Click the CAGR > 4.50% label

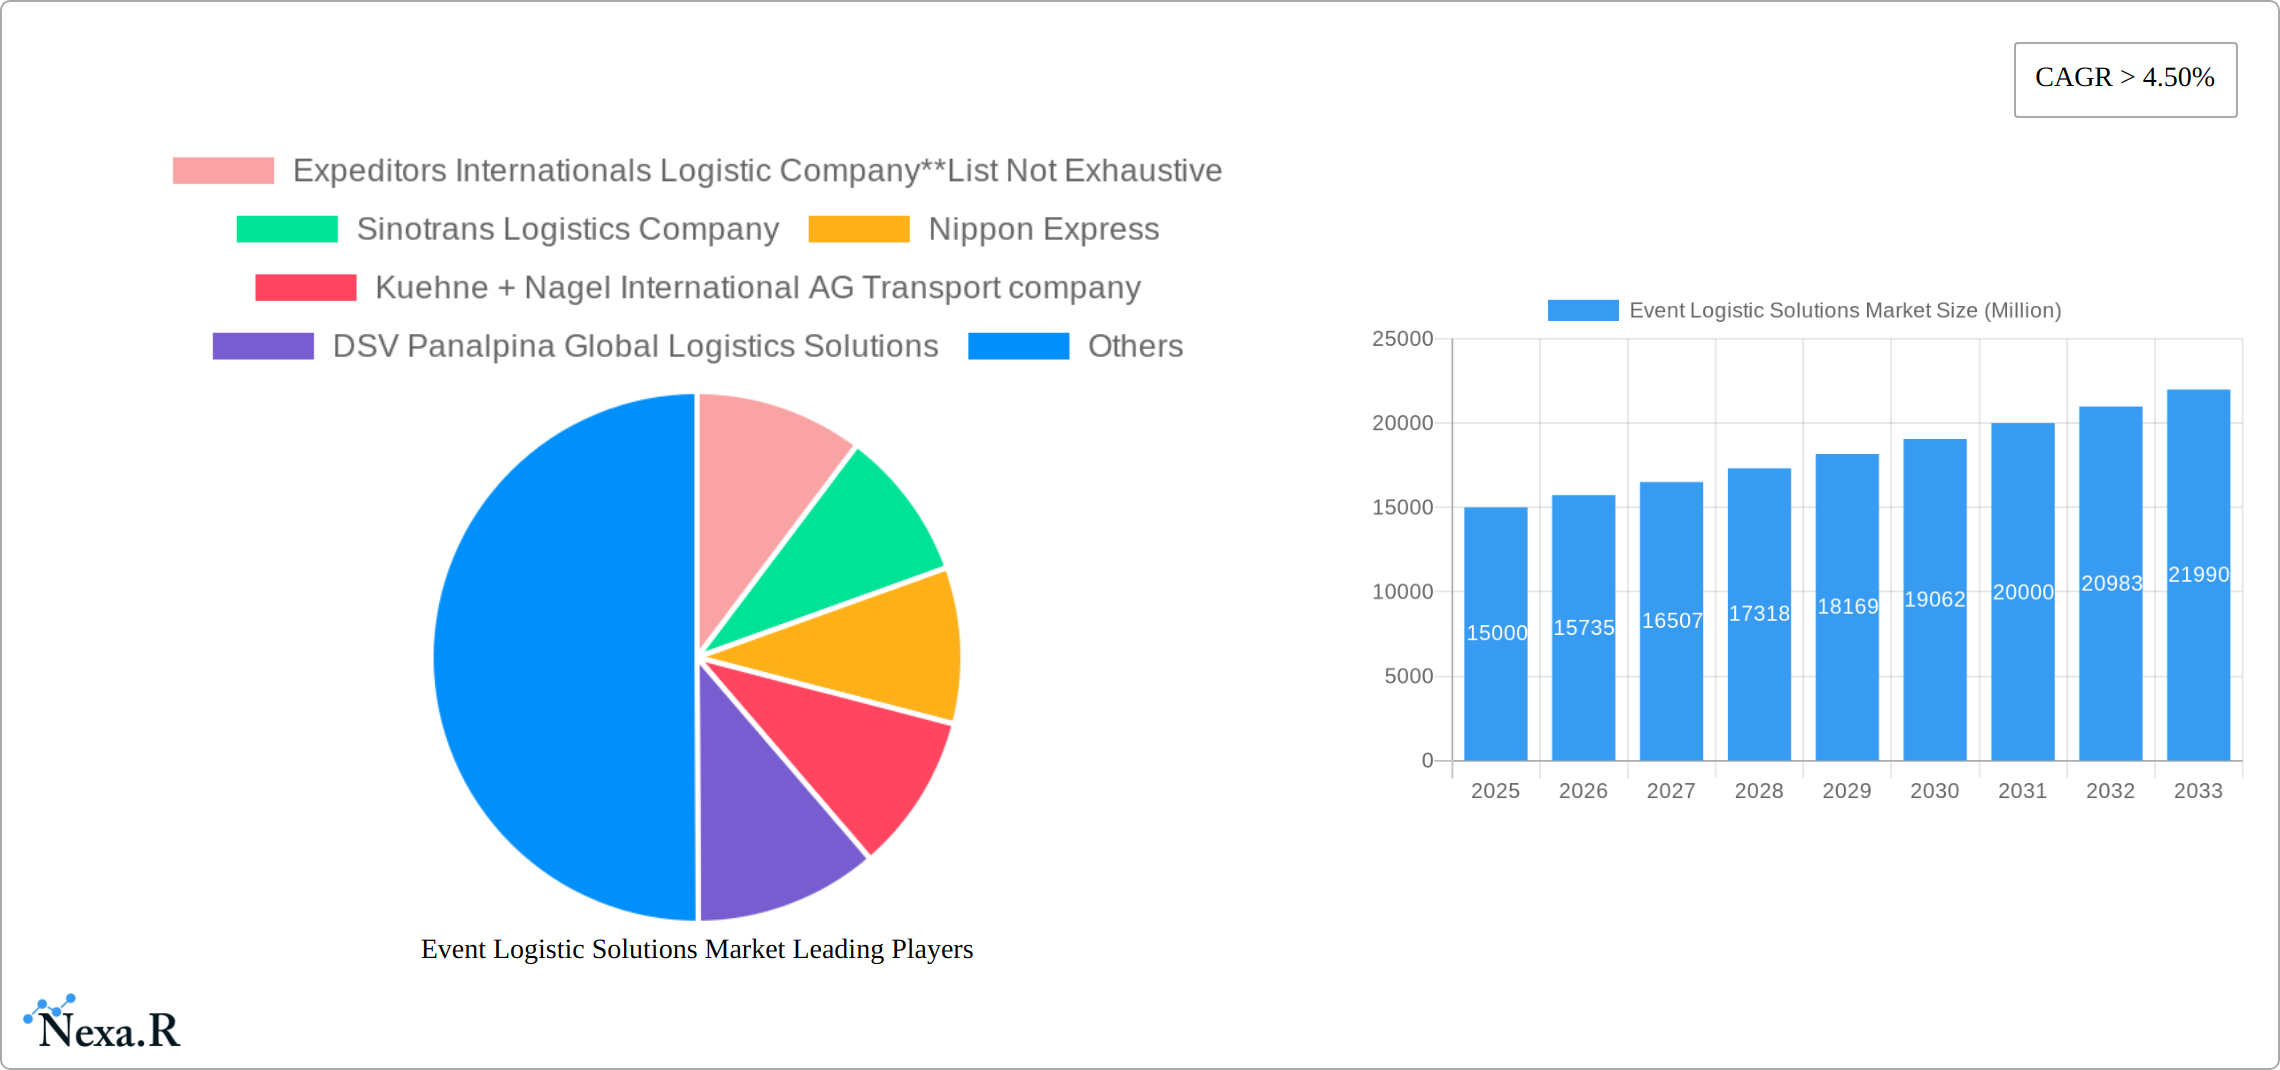(x=2125, y=78)
